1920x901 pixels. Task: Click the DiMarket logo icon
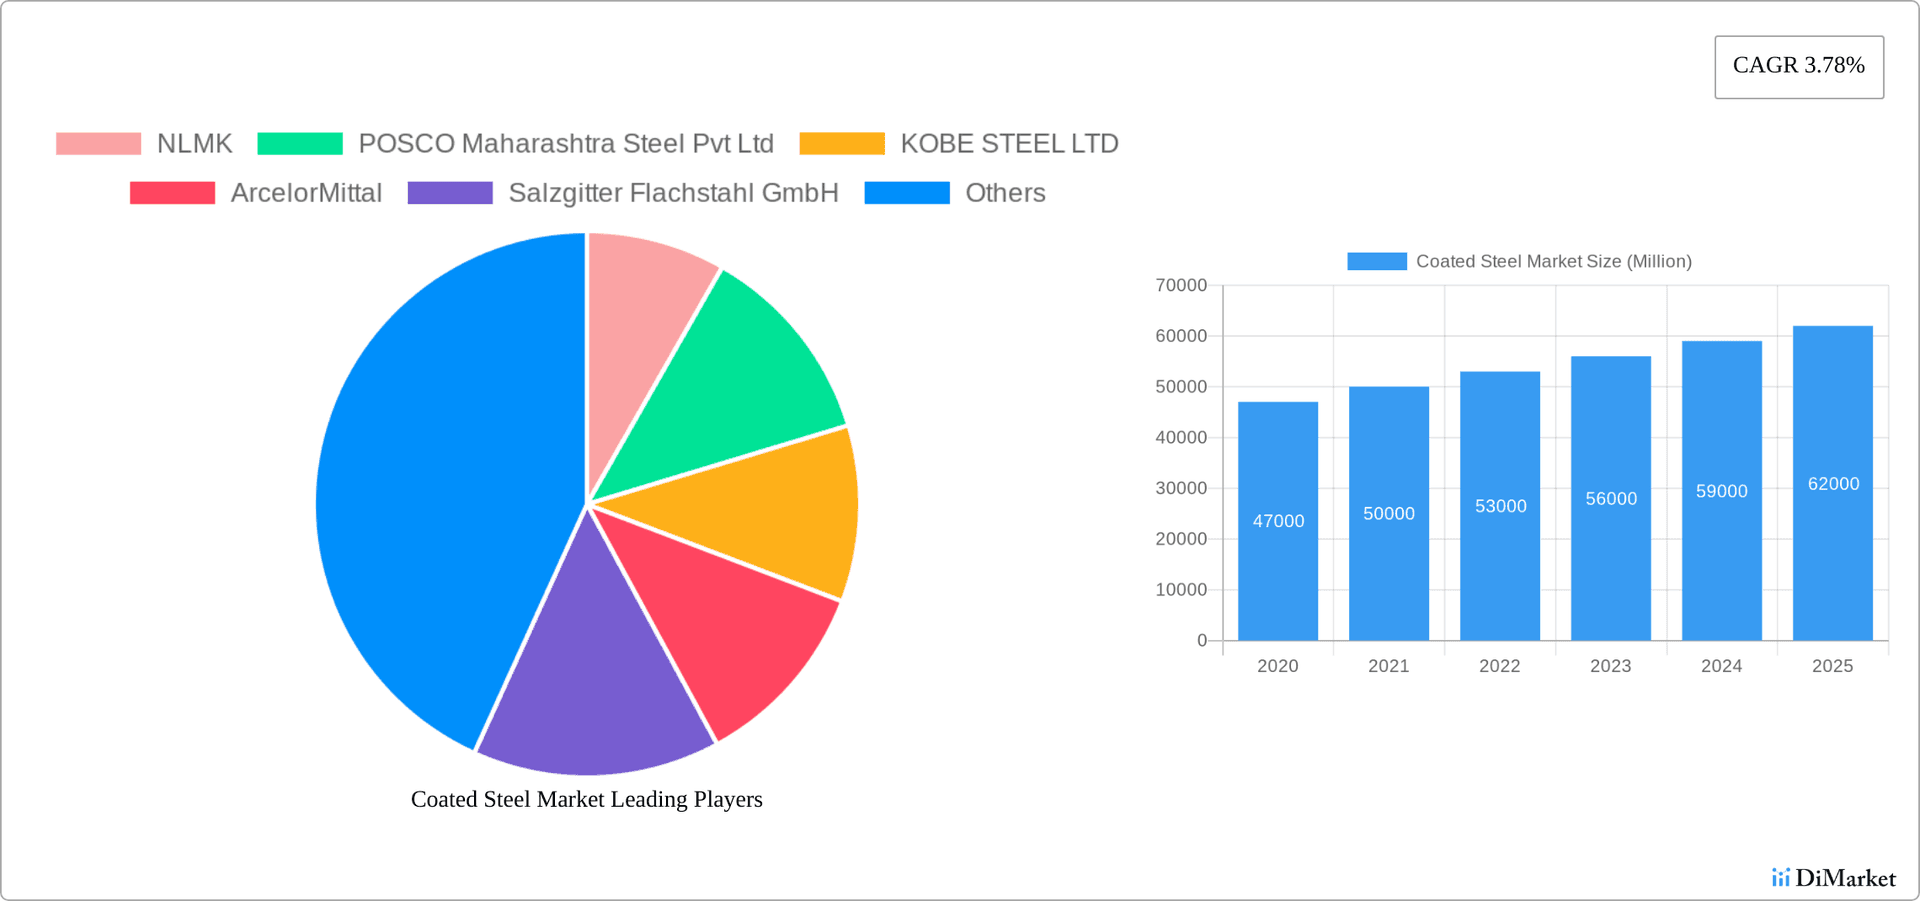coord(1783,878)
